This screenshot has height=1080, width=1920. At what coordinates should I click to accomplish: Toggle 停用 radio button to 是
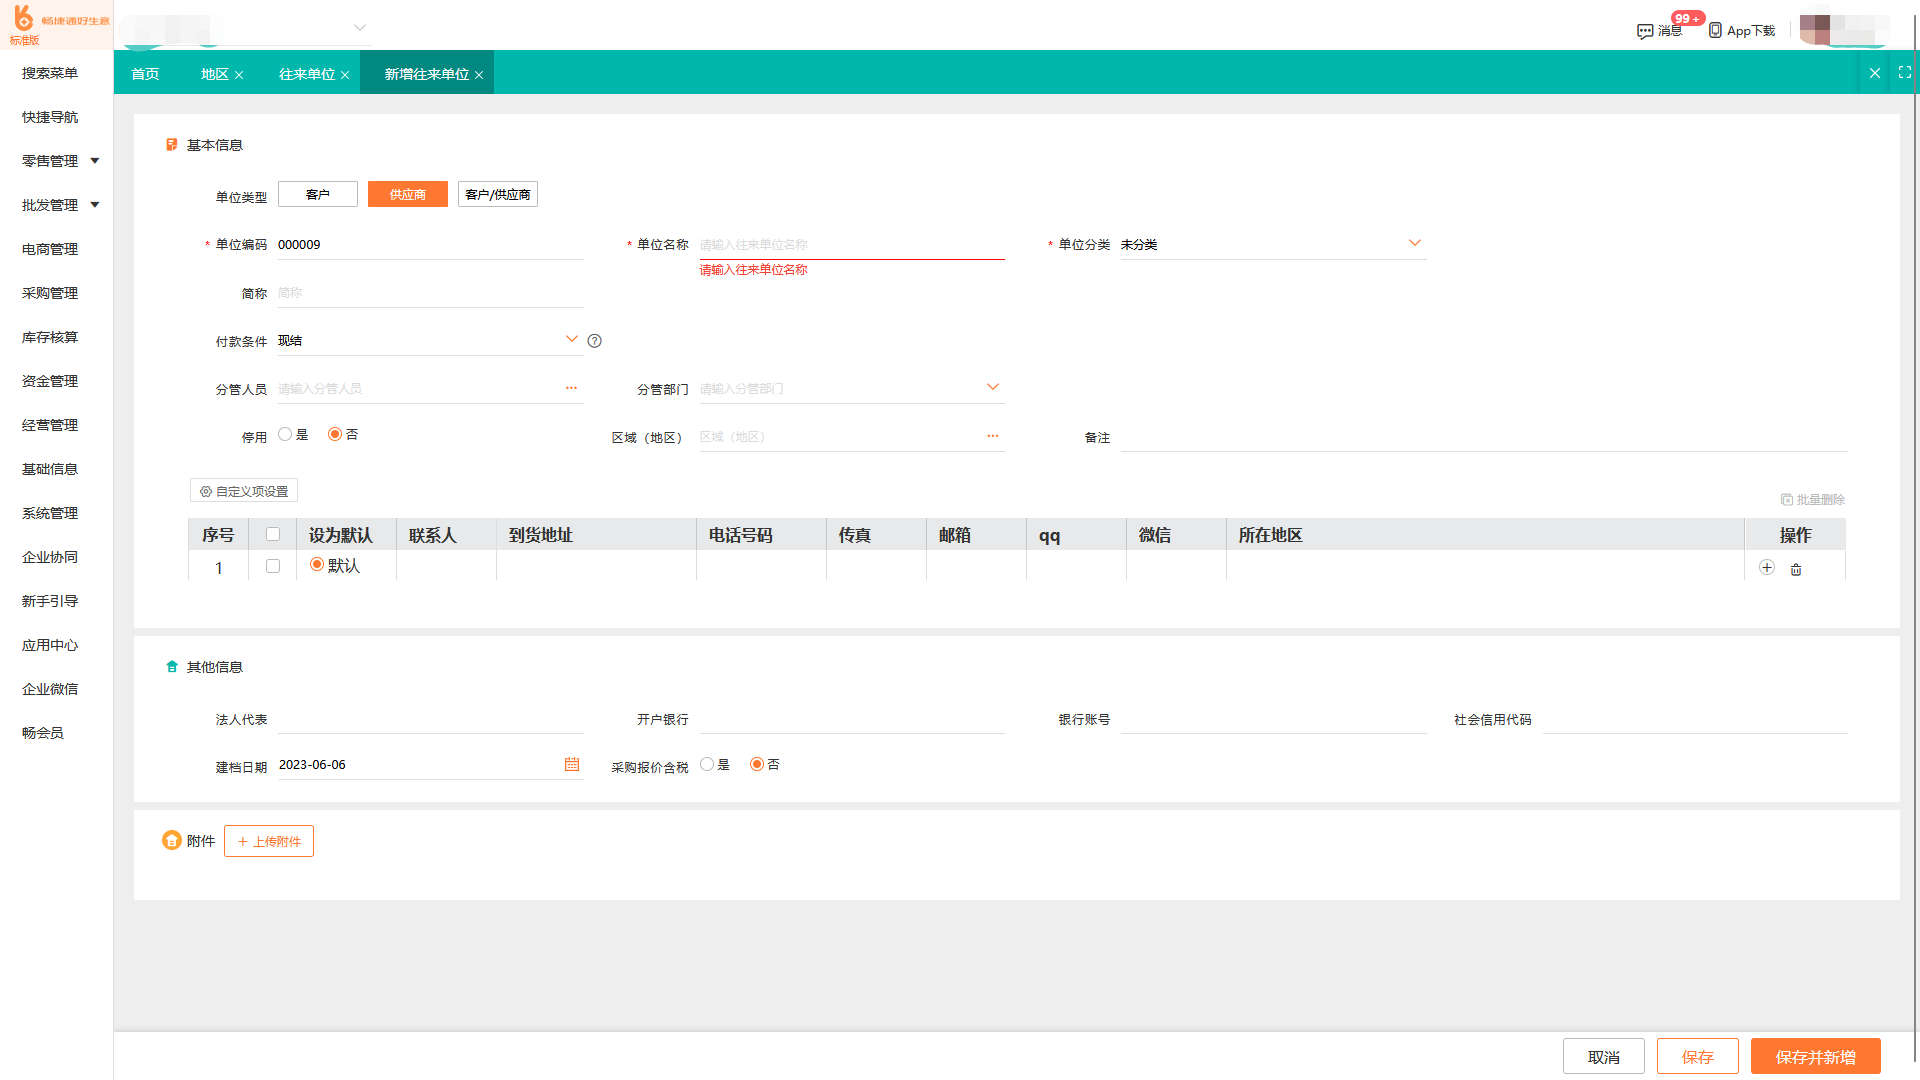pyautogui.click(x=286, y=434)
